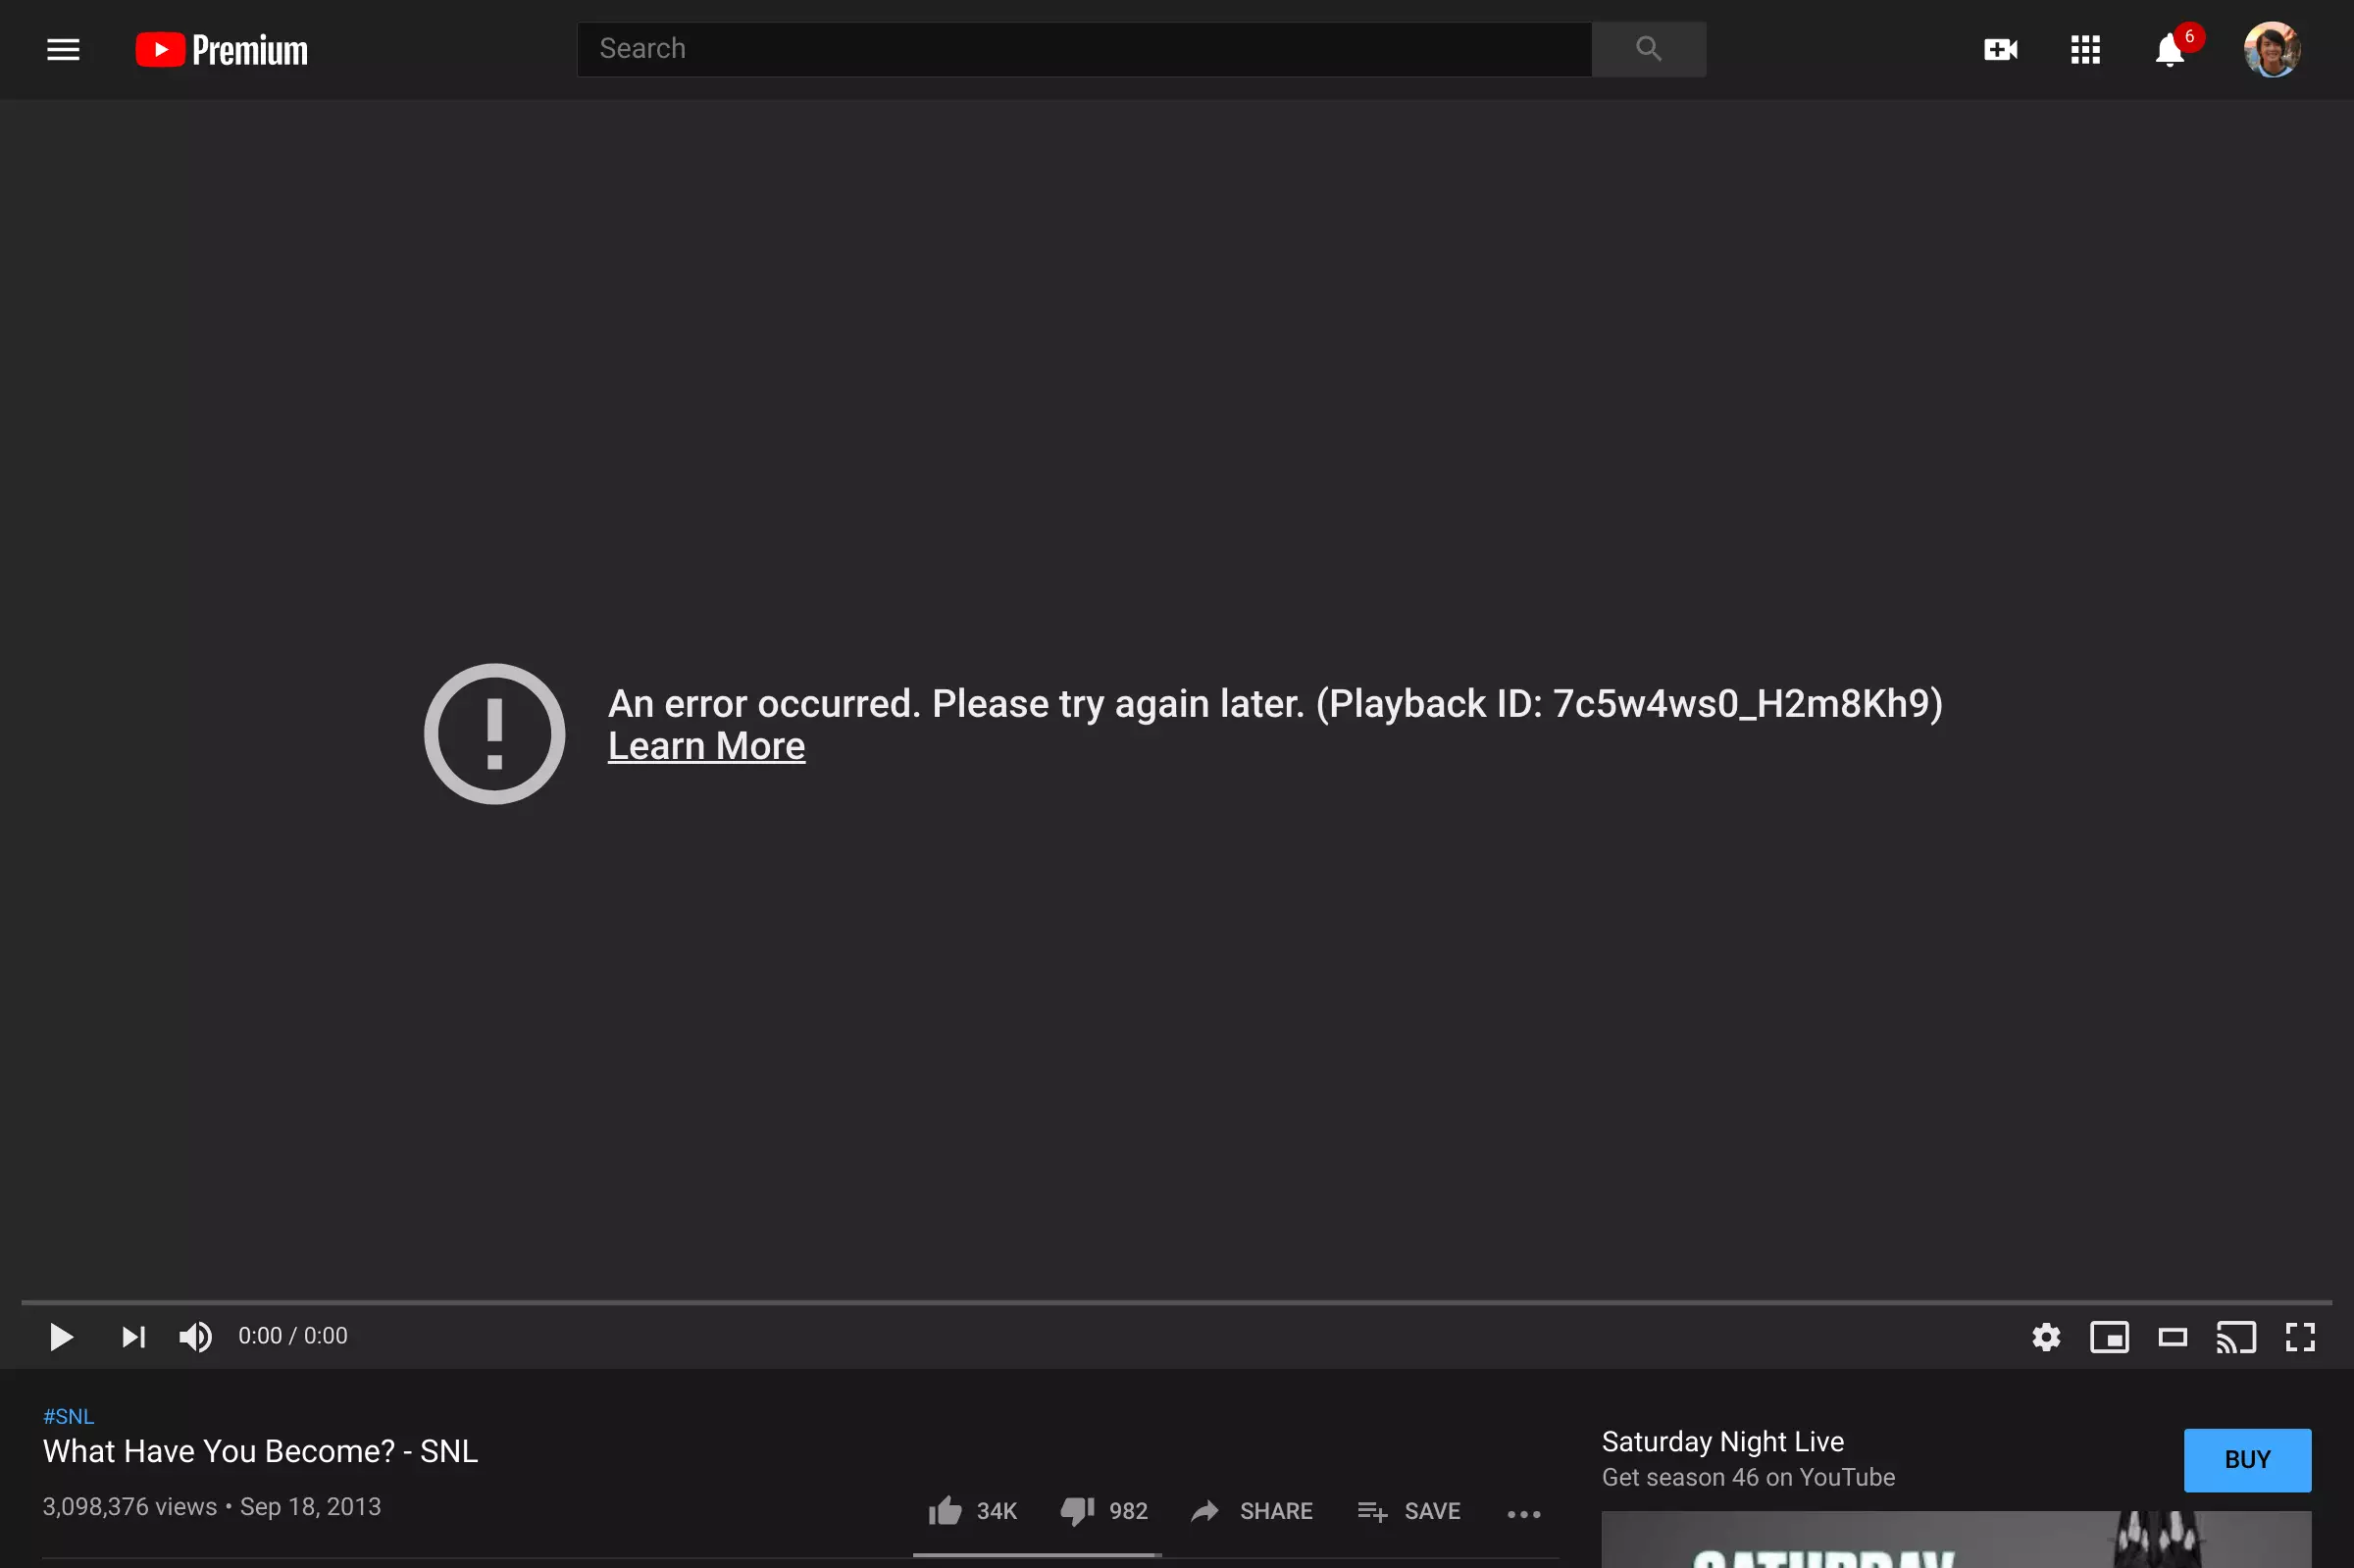Viewport: 2354px width, 1568px height.
Task: Open apps grid menu
Action: pos(2088,47)
